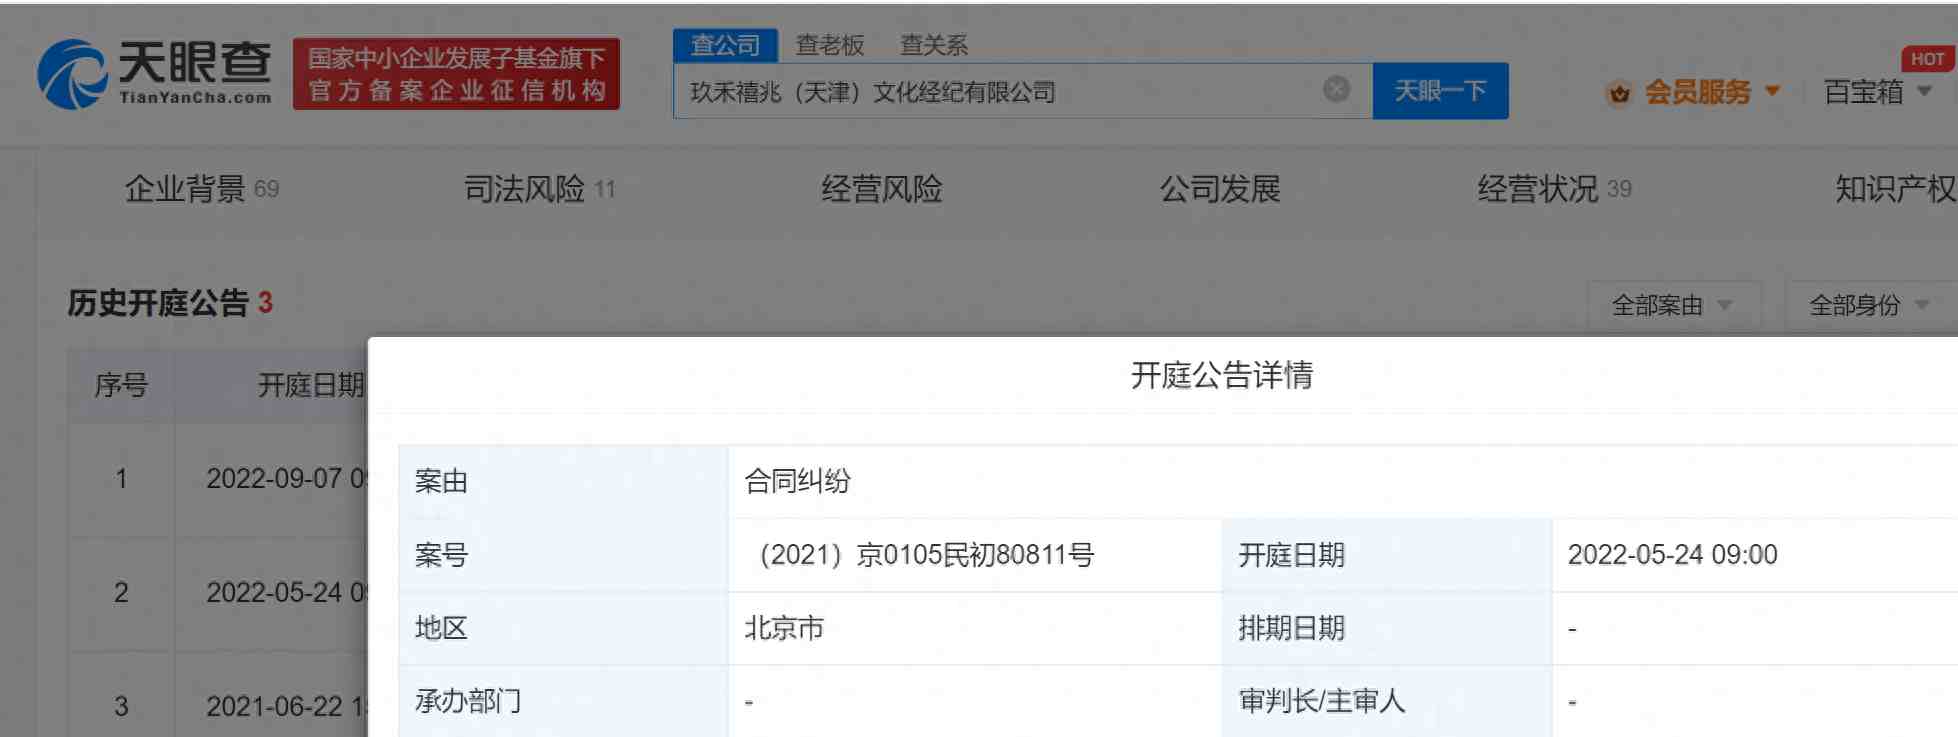Image resolution: width=1958 pixels, height=737 pixels.
Task: Go to the 公司发展 section
Action: (x=1219, y=189)
